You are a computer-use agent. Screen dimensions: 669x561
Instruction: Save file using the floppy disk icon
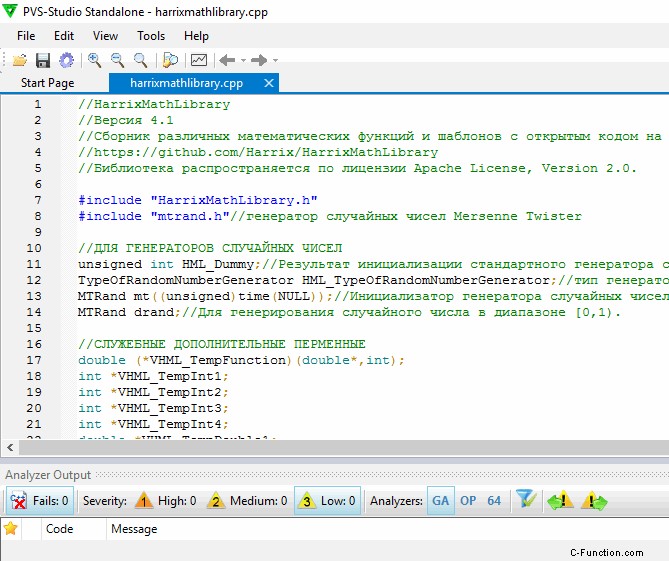(x=43, y=61)
